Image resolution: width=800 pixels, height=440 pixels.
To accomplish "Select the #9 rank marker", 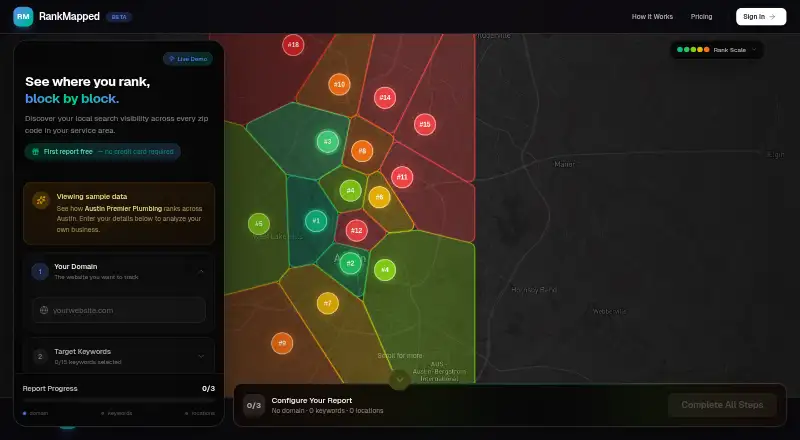I will 282,344.
